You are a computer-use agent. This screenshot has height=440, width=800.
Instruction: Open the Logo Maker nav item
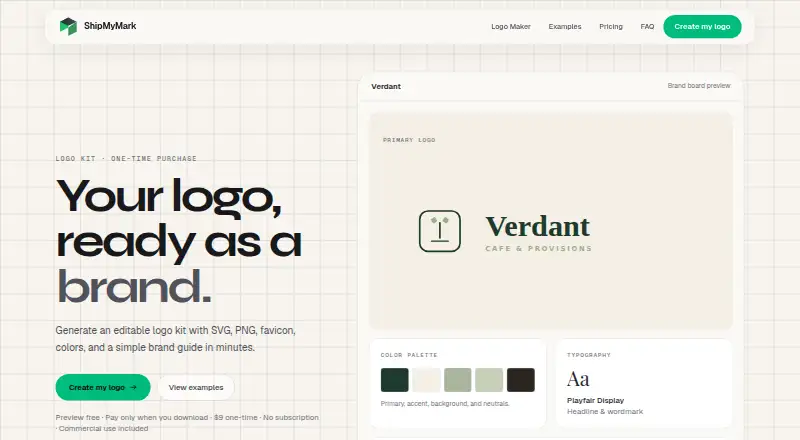click(511, 27)
